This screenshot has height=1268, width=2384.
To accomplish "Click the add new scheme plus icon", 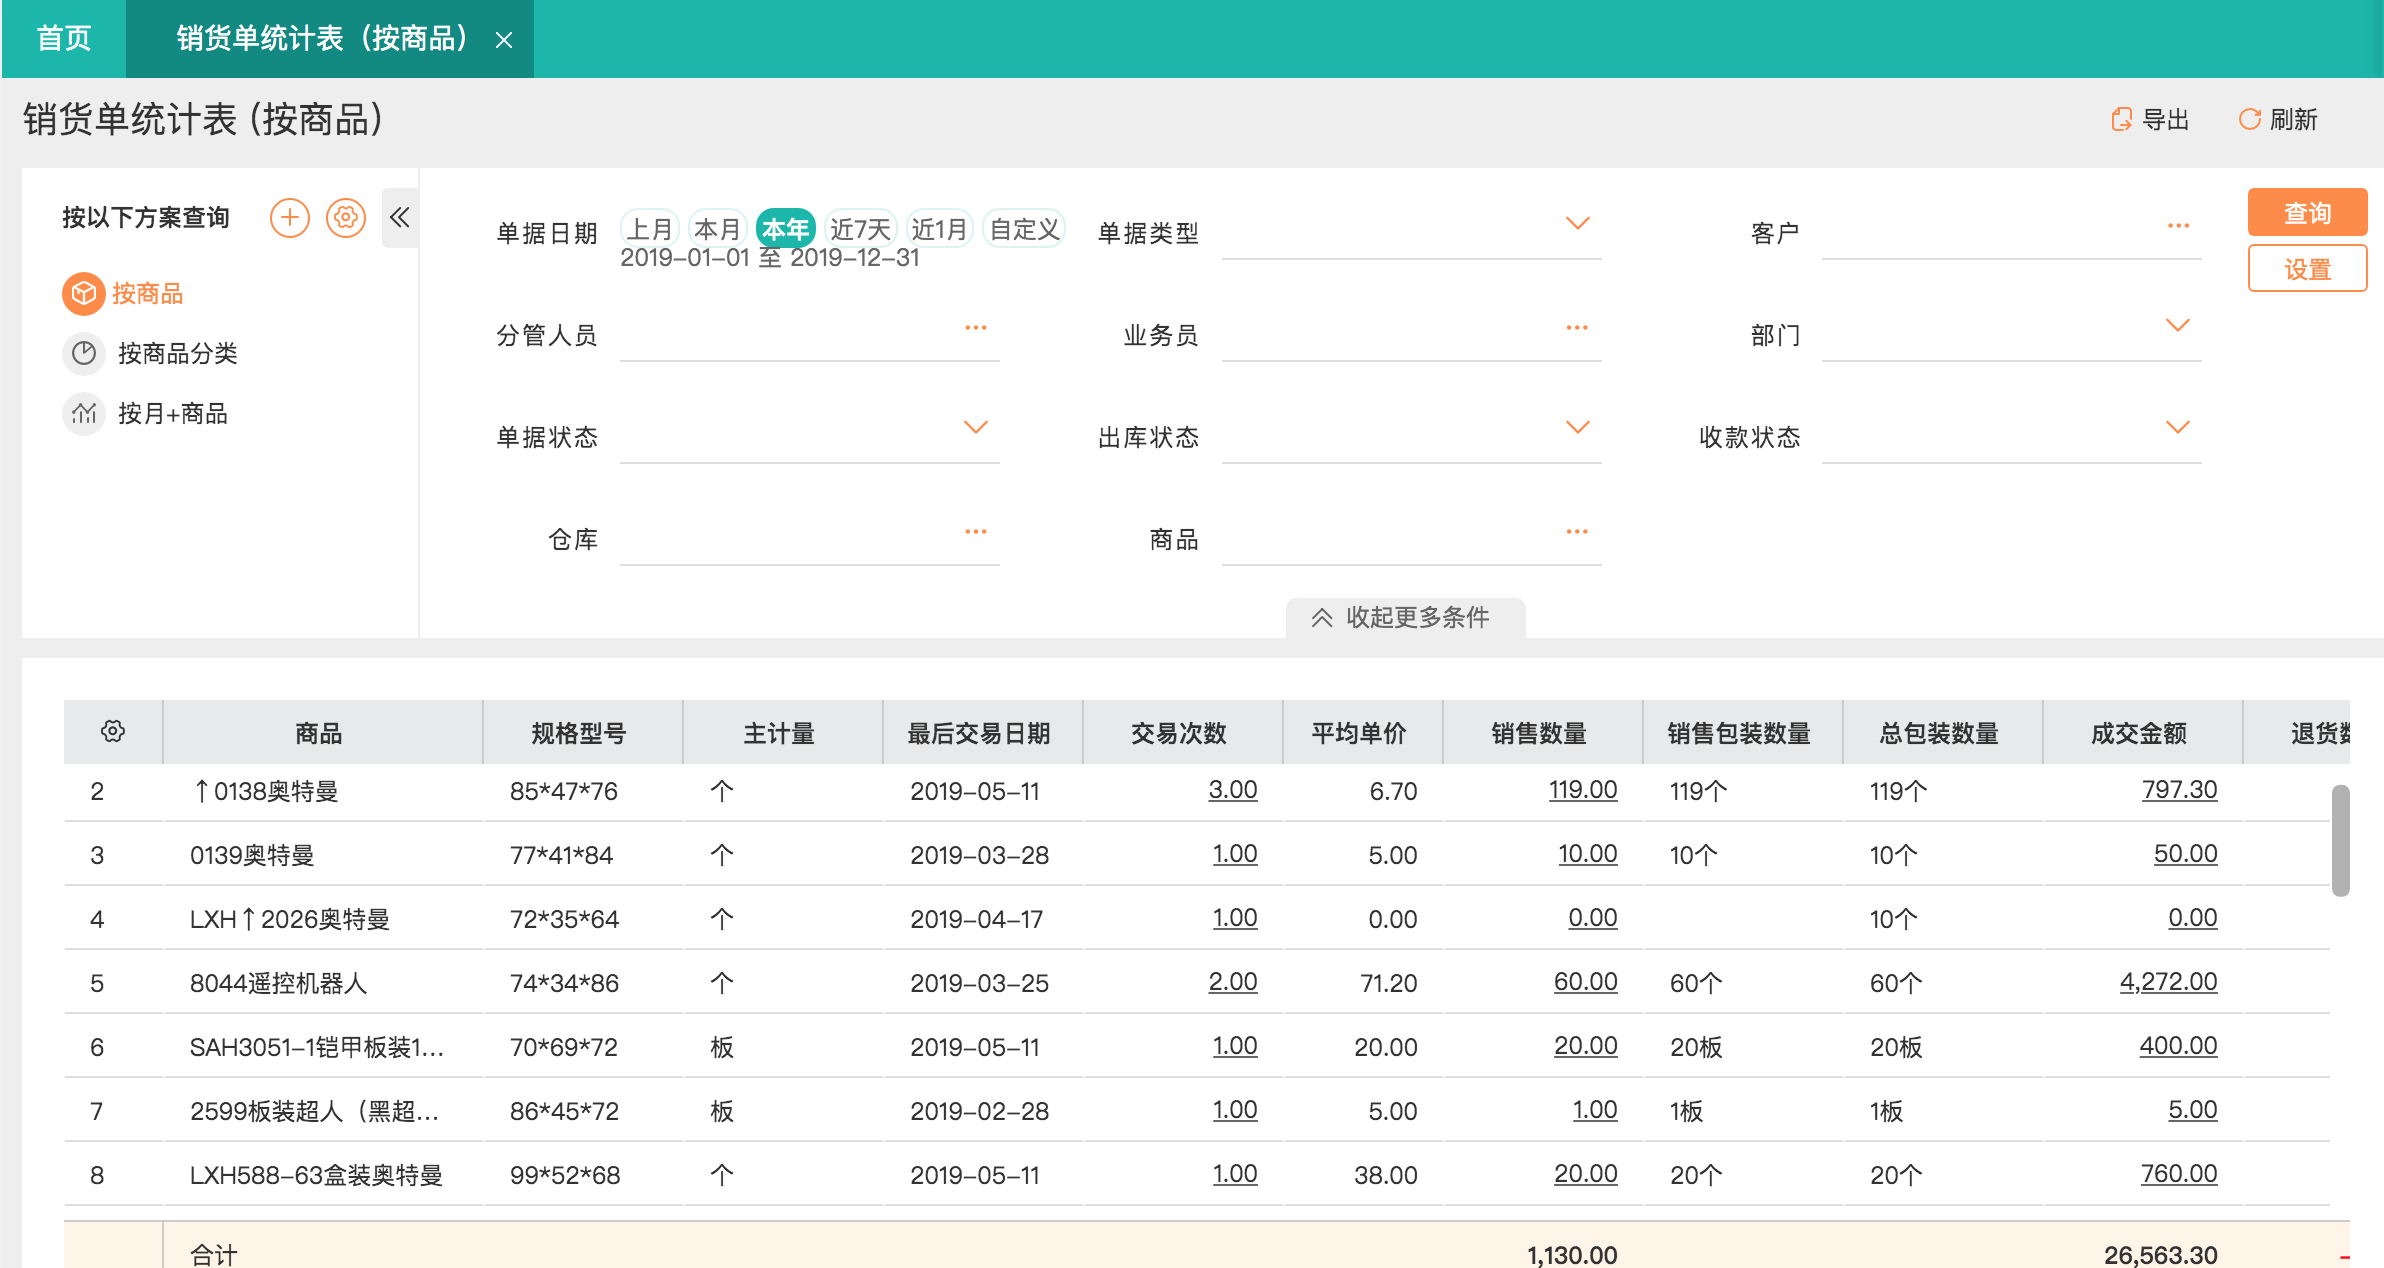I will point(290,218).
